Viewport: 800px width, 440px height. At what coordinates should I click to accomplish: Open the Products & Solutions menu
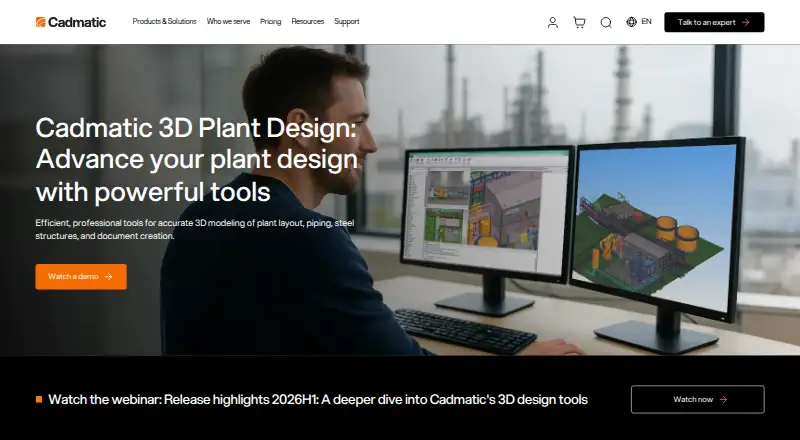pyautogui.click(x=164, y=21)
